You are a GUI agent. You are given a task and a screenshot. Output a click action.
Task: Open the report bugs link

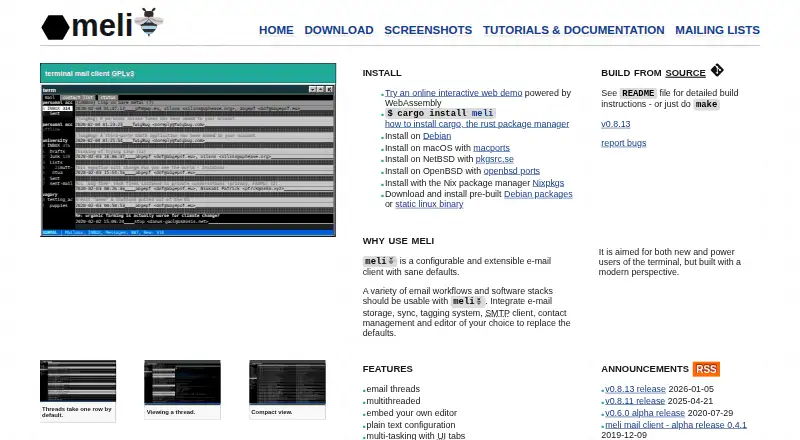623,143
